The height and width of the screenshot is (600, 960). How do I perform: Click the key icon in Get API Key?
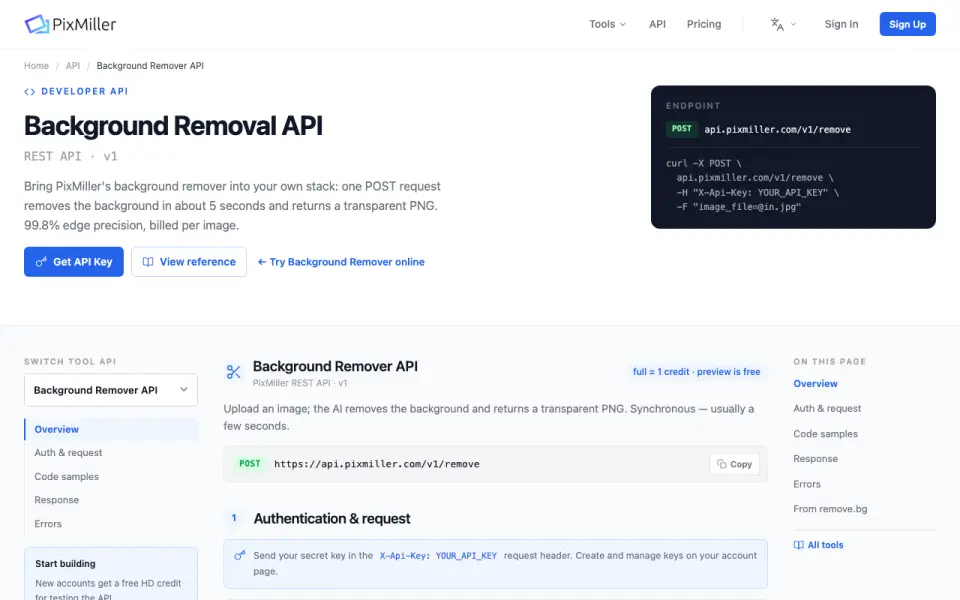41,262
